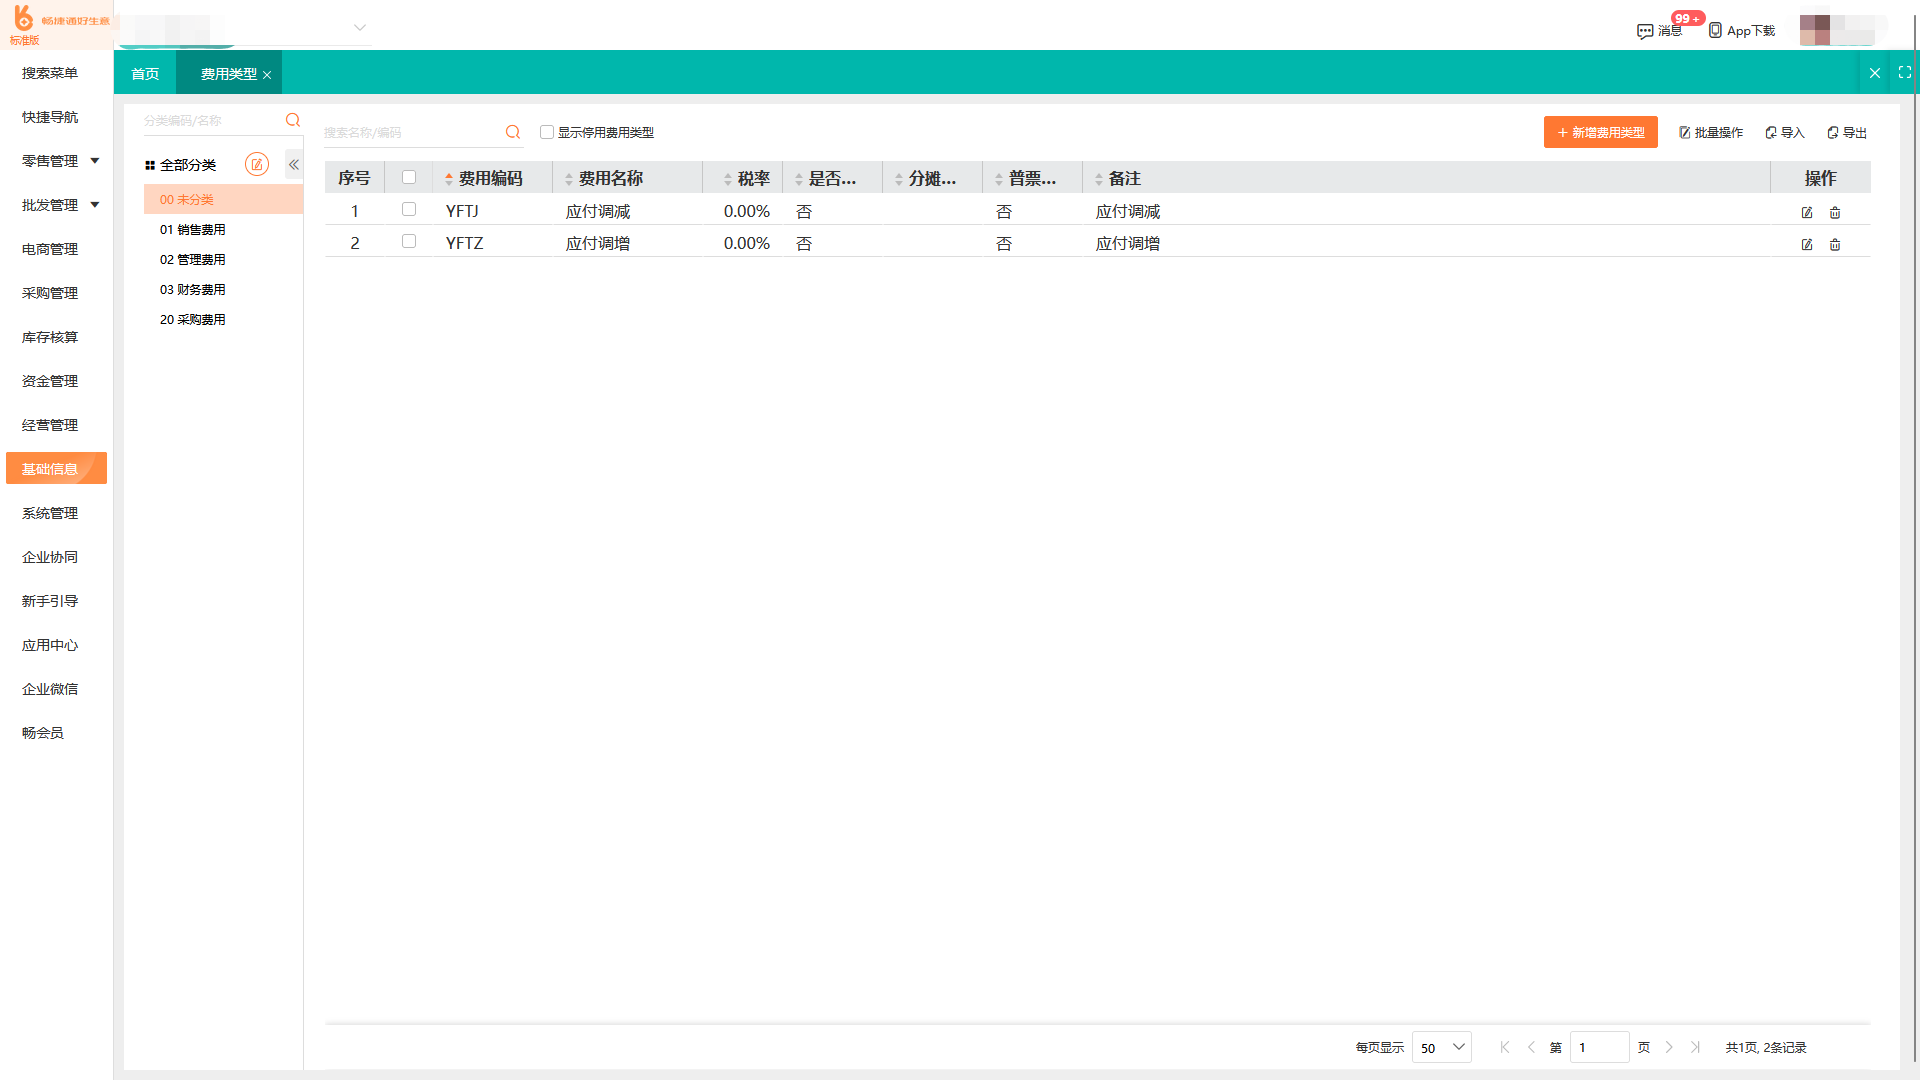This screenshot has width=1920, height=1080.
Task: Click 首页 home tab
Action: (145, 73)
